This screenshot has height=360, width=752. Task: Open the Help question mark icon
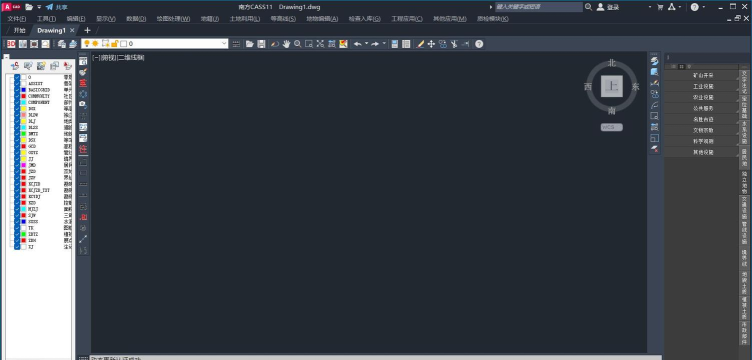[x=479, y=44]
